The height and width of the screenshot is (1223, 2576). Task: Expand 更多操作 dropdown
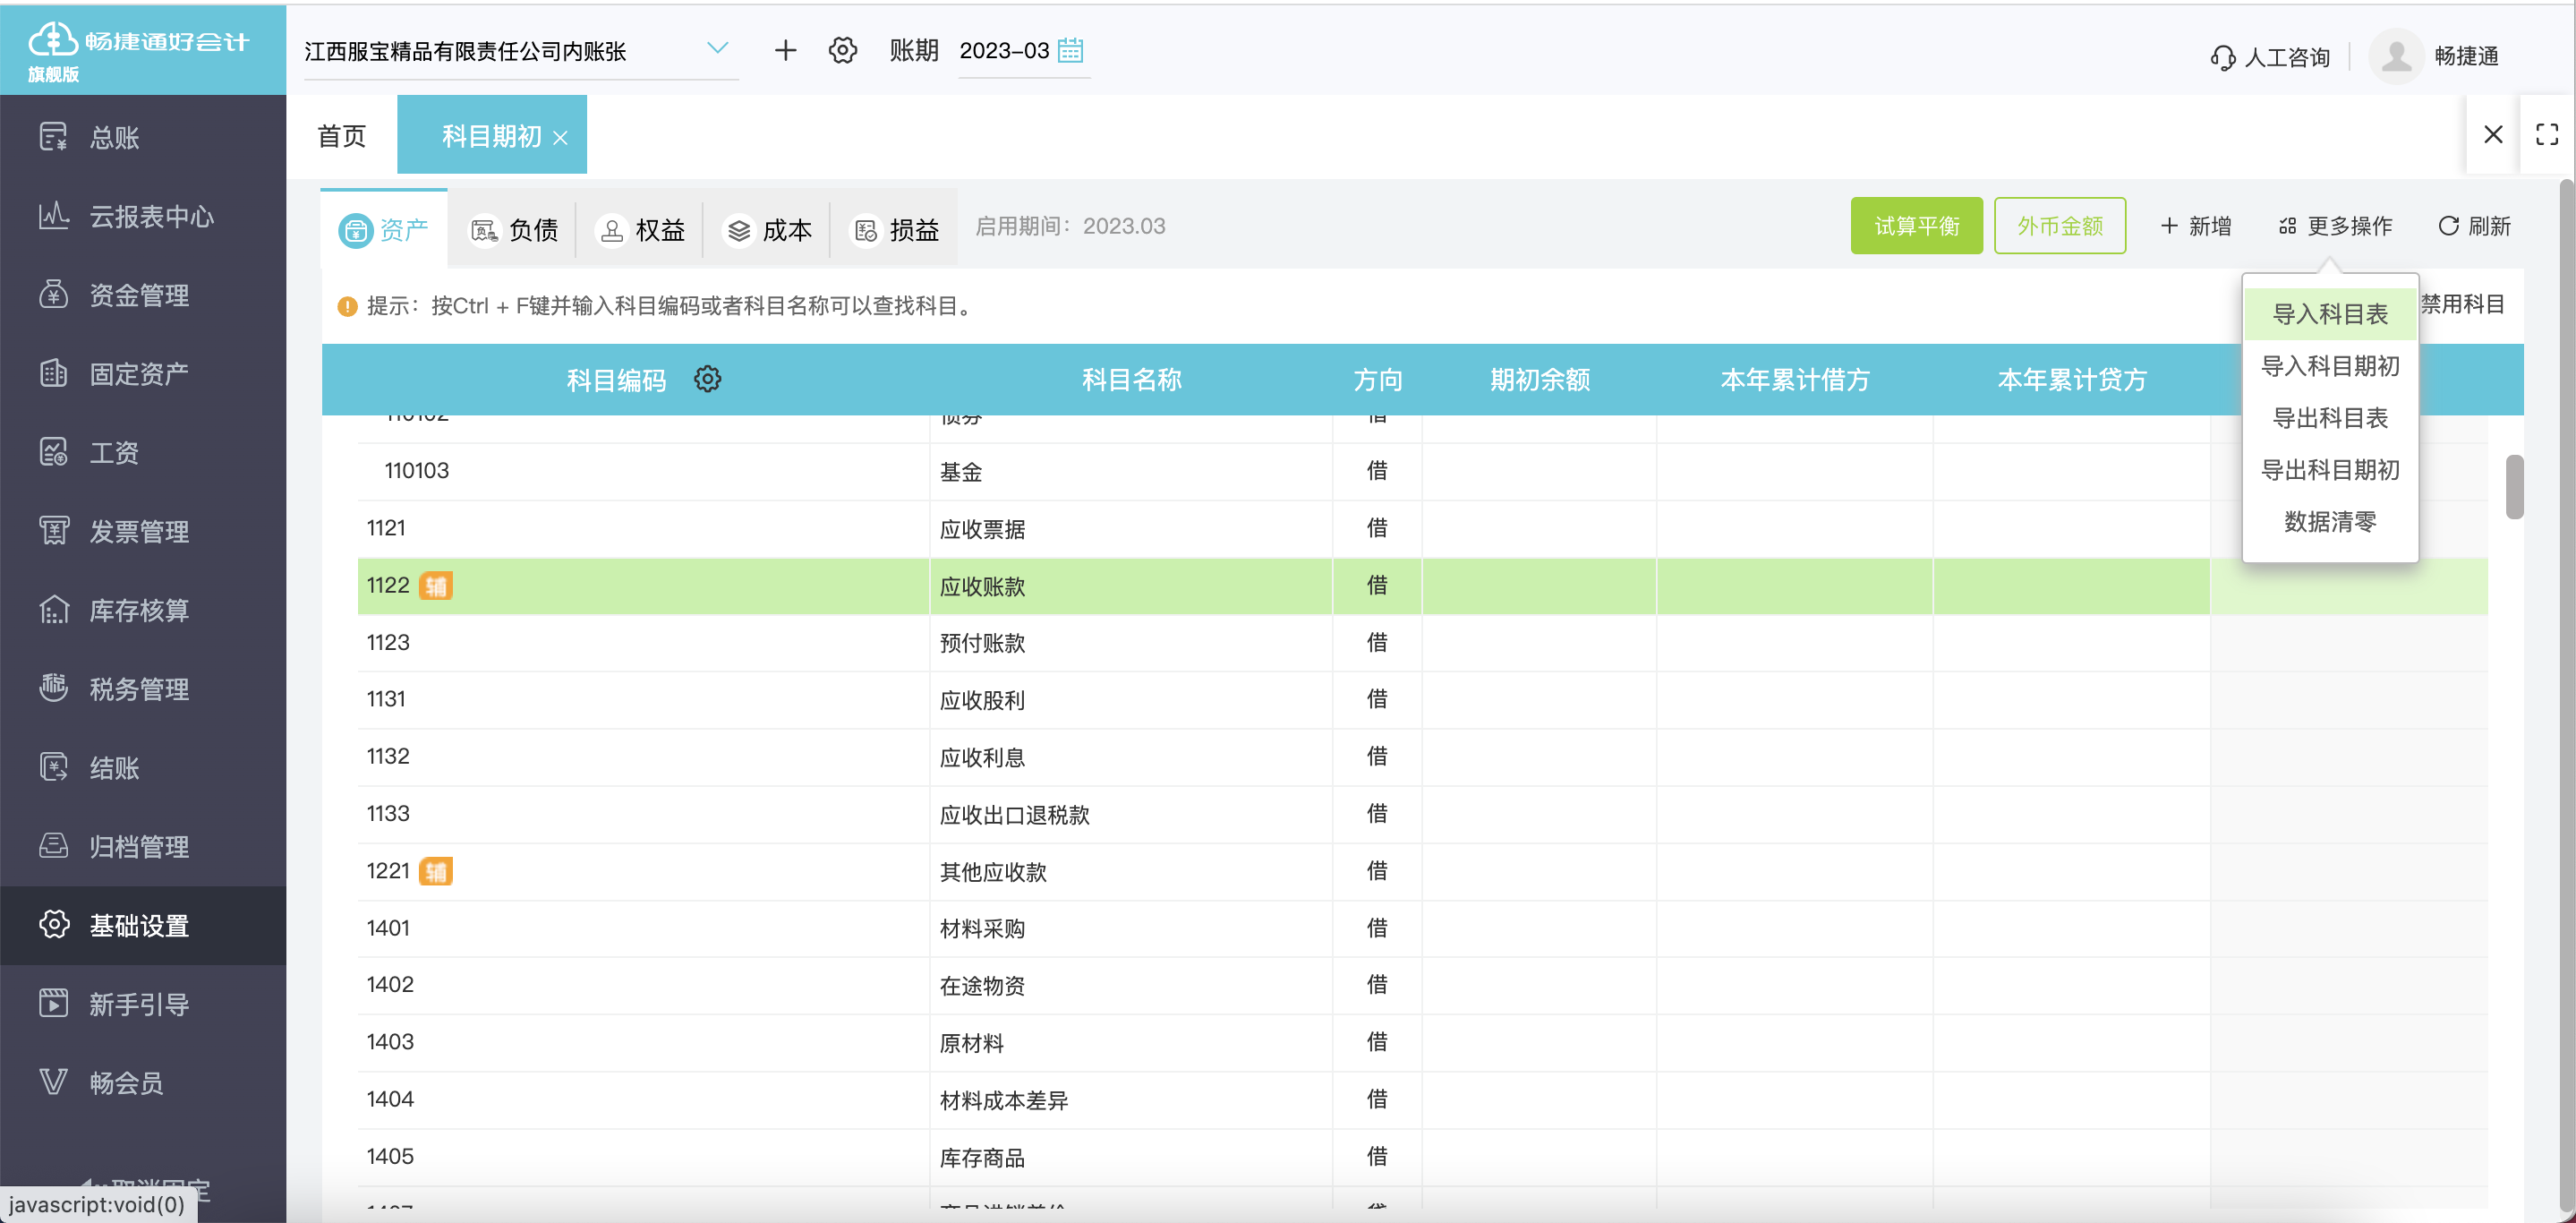[2336, 227]
